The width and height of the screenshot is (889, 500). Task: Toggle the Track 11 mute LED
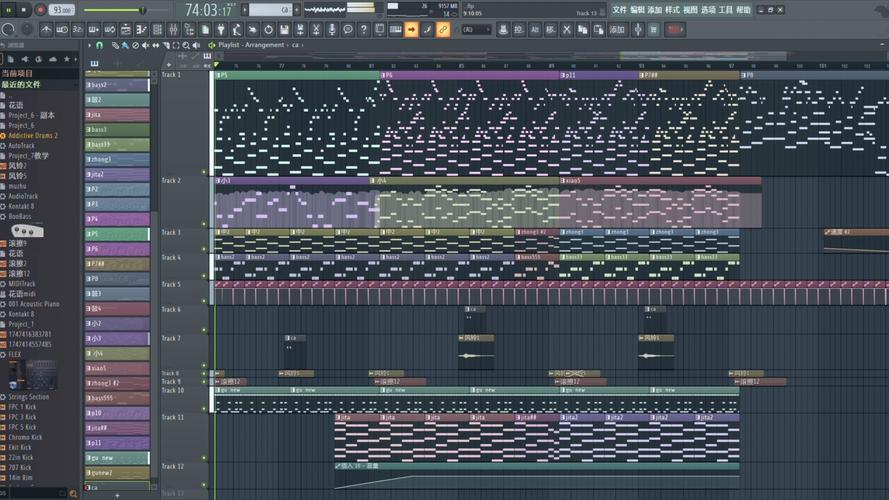point(204,456)
